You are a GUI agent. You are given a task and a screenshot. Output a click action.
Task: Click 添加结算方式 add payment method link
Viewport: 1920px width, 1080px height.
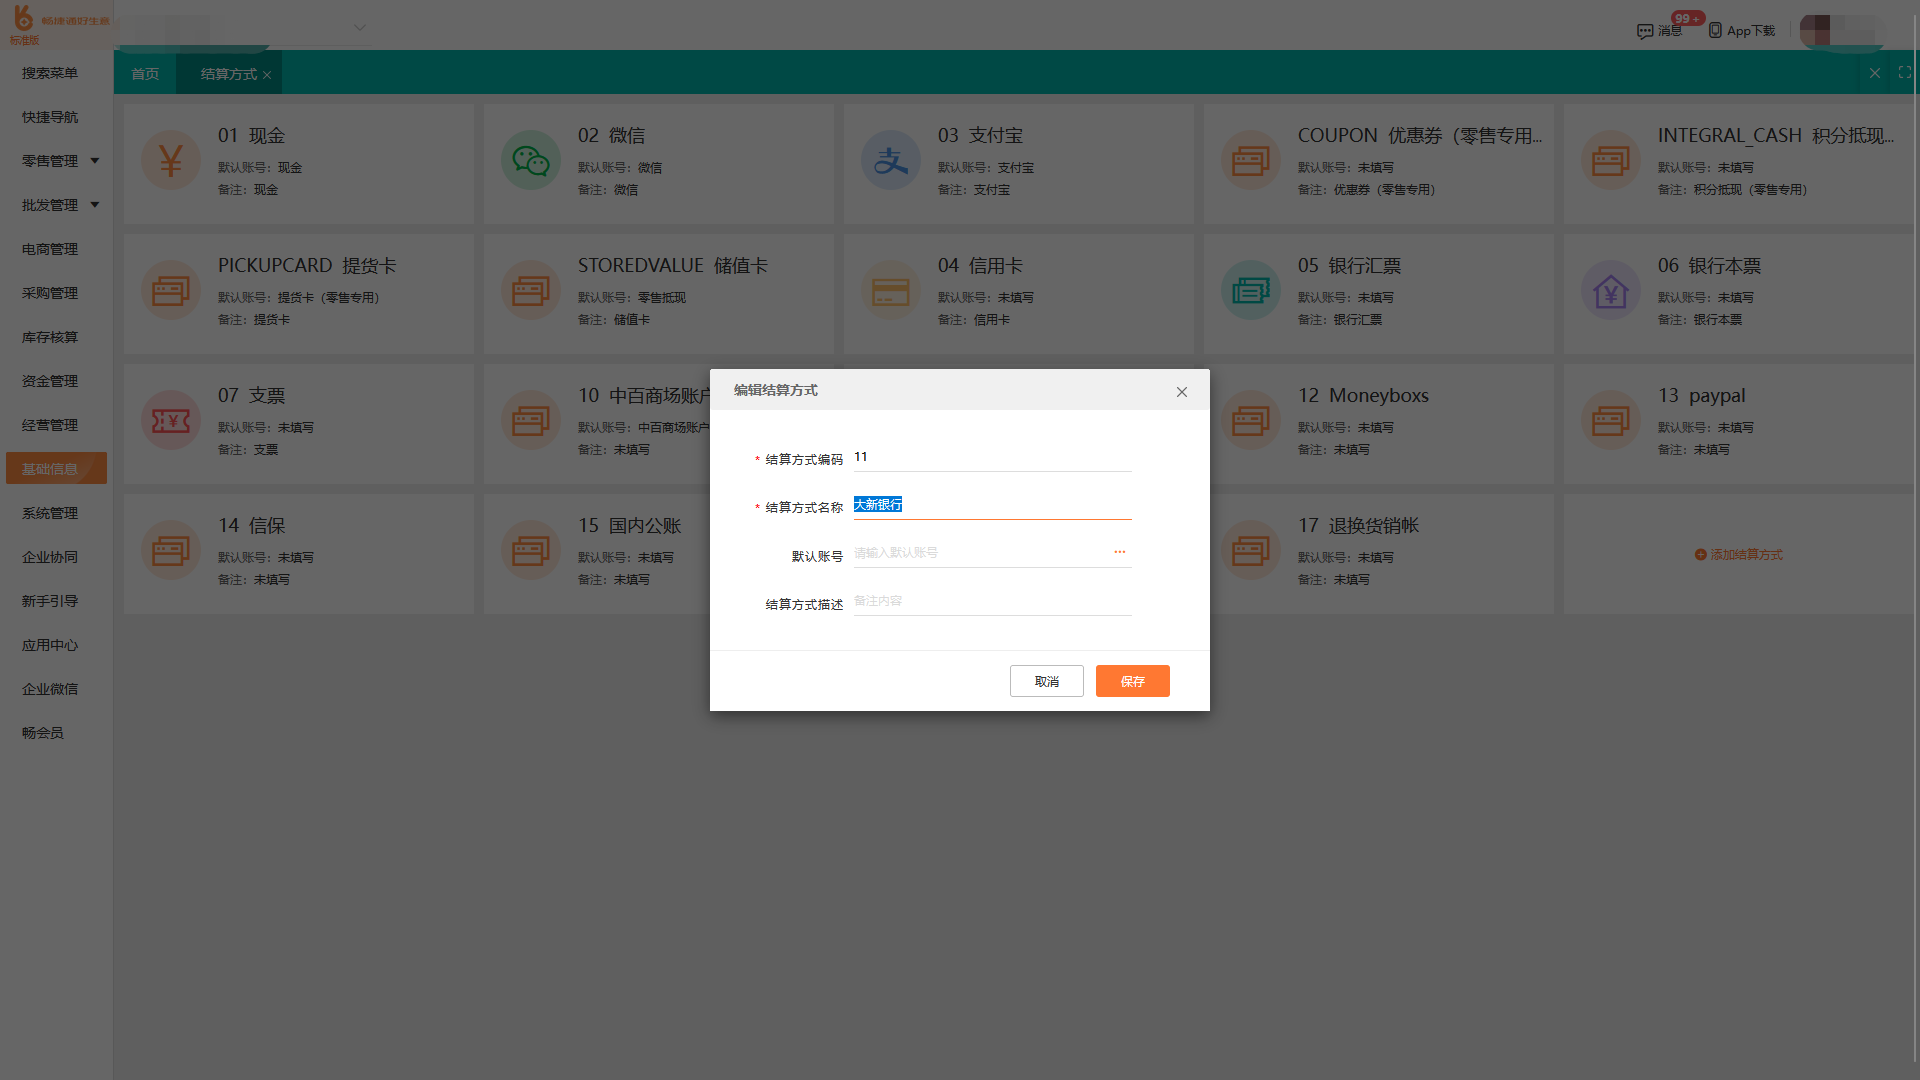1737,553
